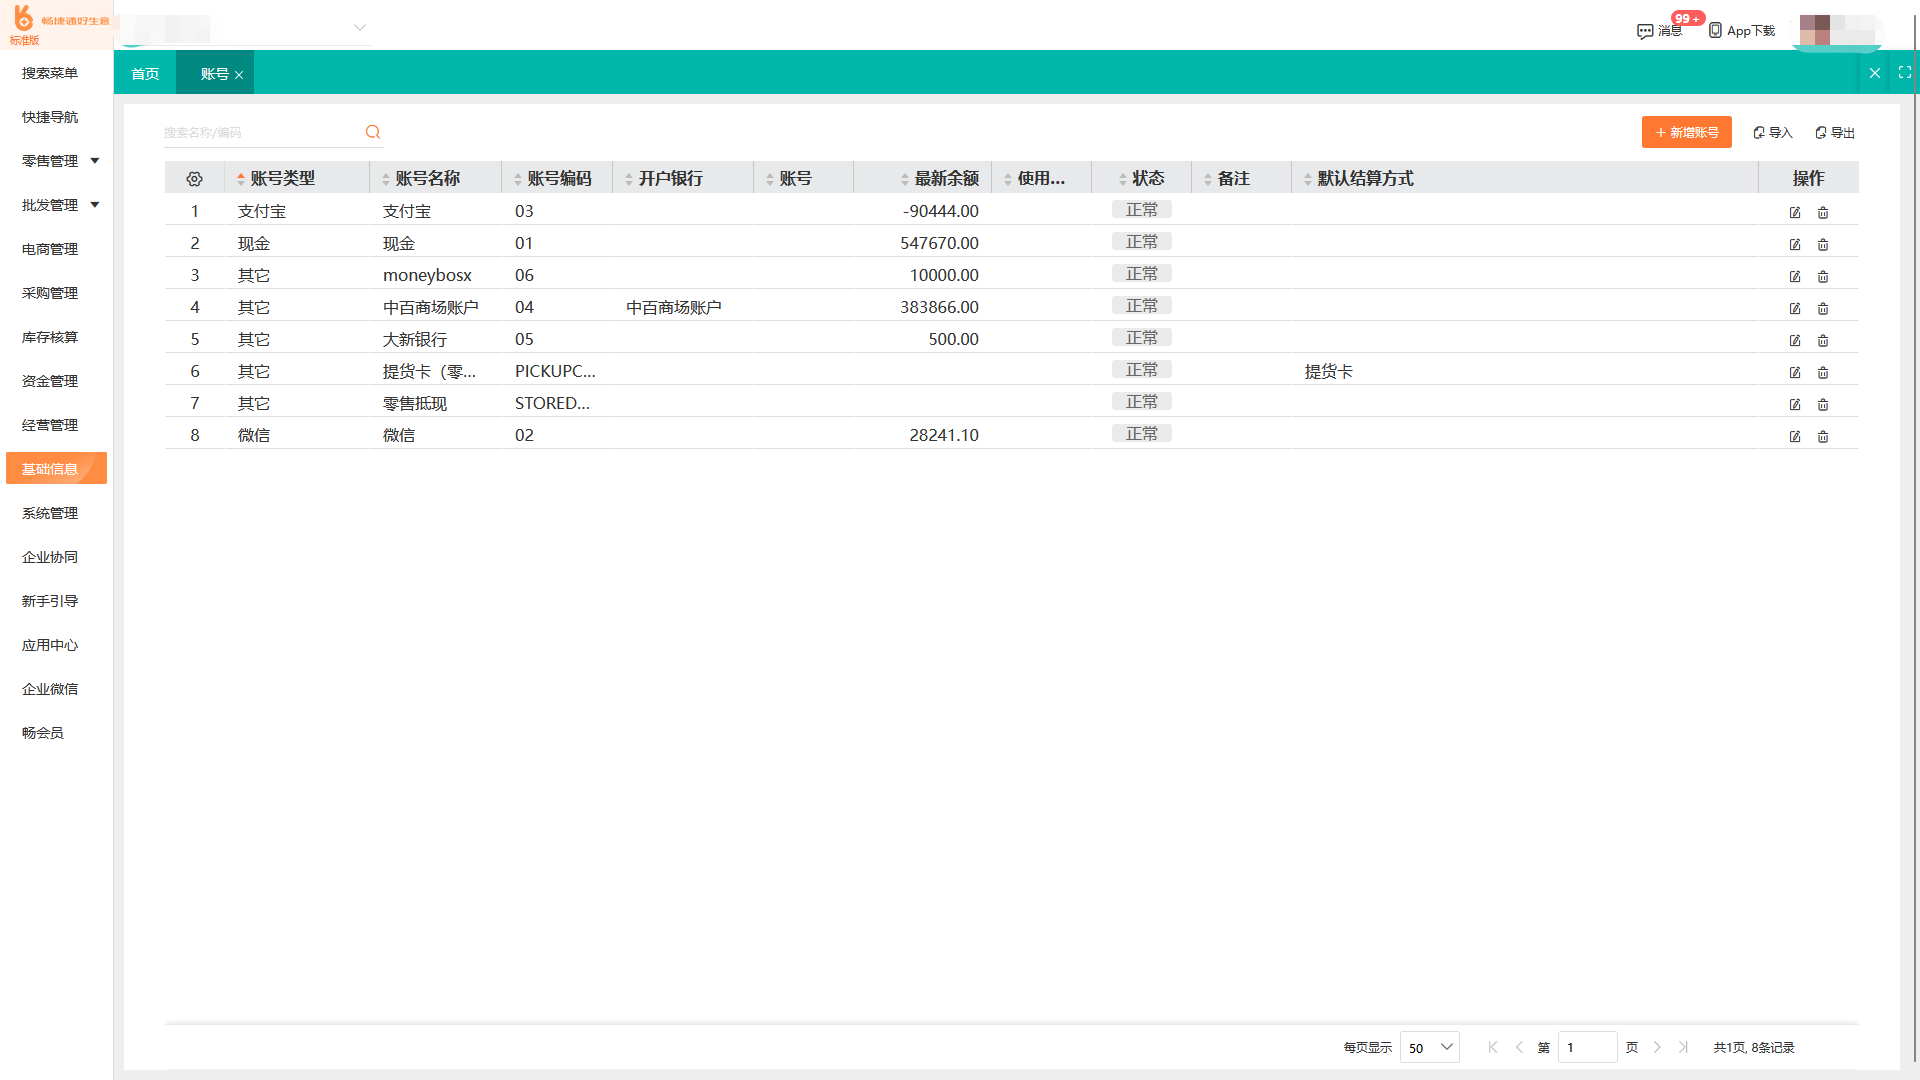Click the delete icon for 现金 account
Screen dimensions: 1920x1080
point(1824,243)
